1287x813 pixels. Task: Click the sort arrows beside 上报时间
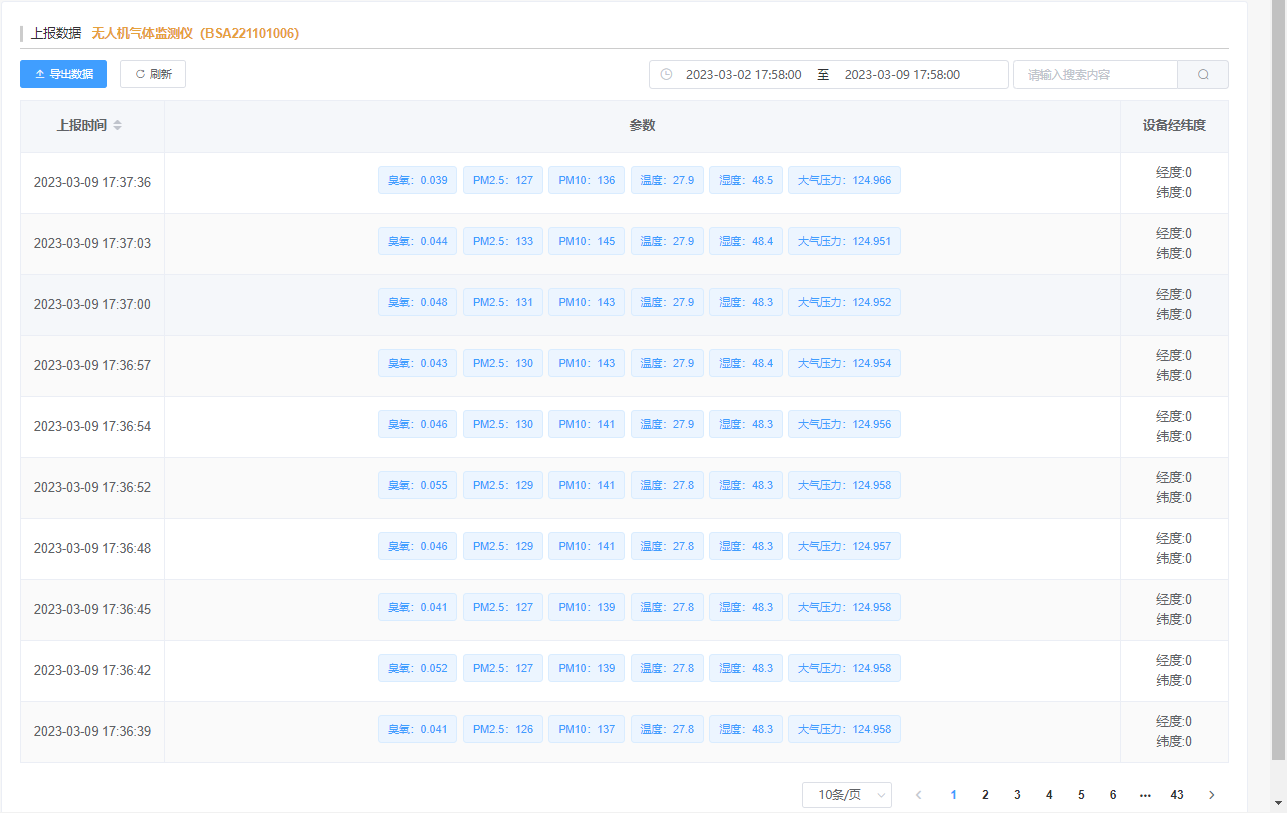tap(117, 126)
